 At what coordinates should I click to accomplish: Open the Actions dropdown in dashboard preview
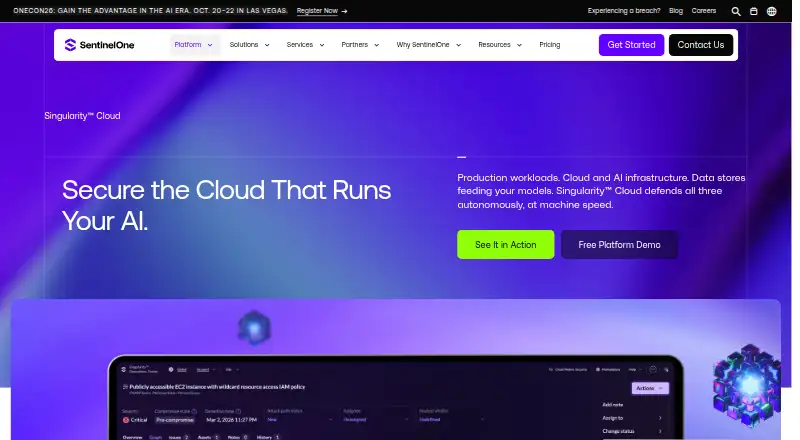click(x=649, y=388)
